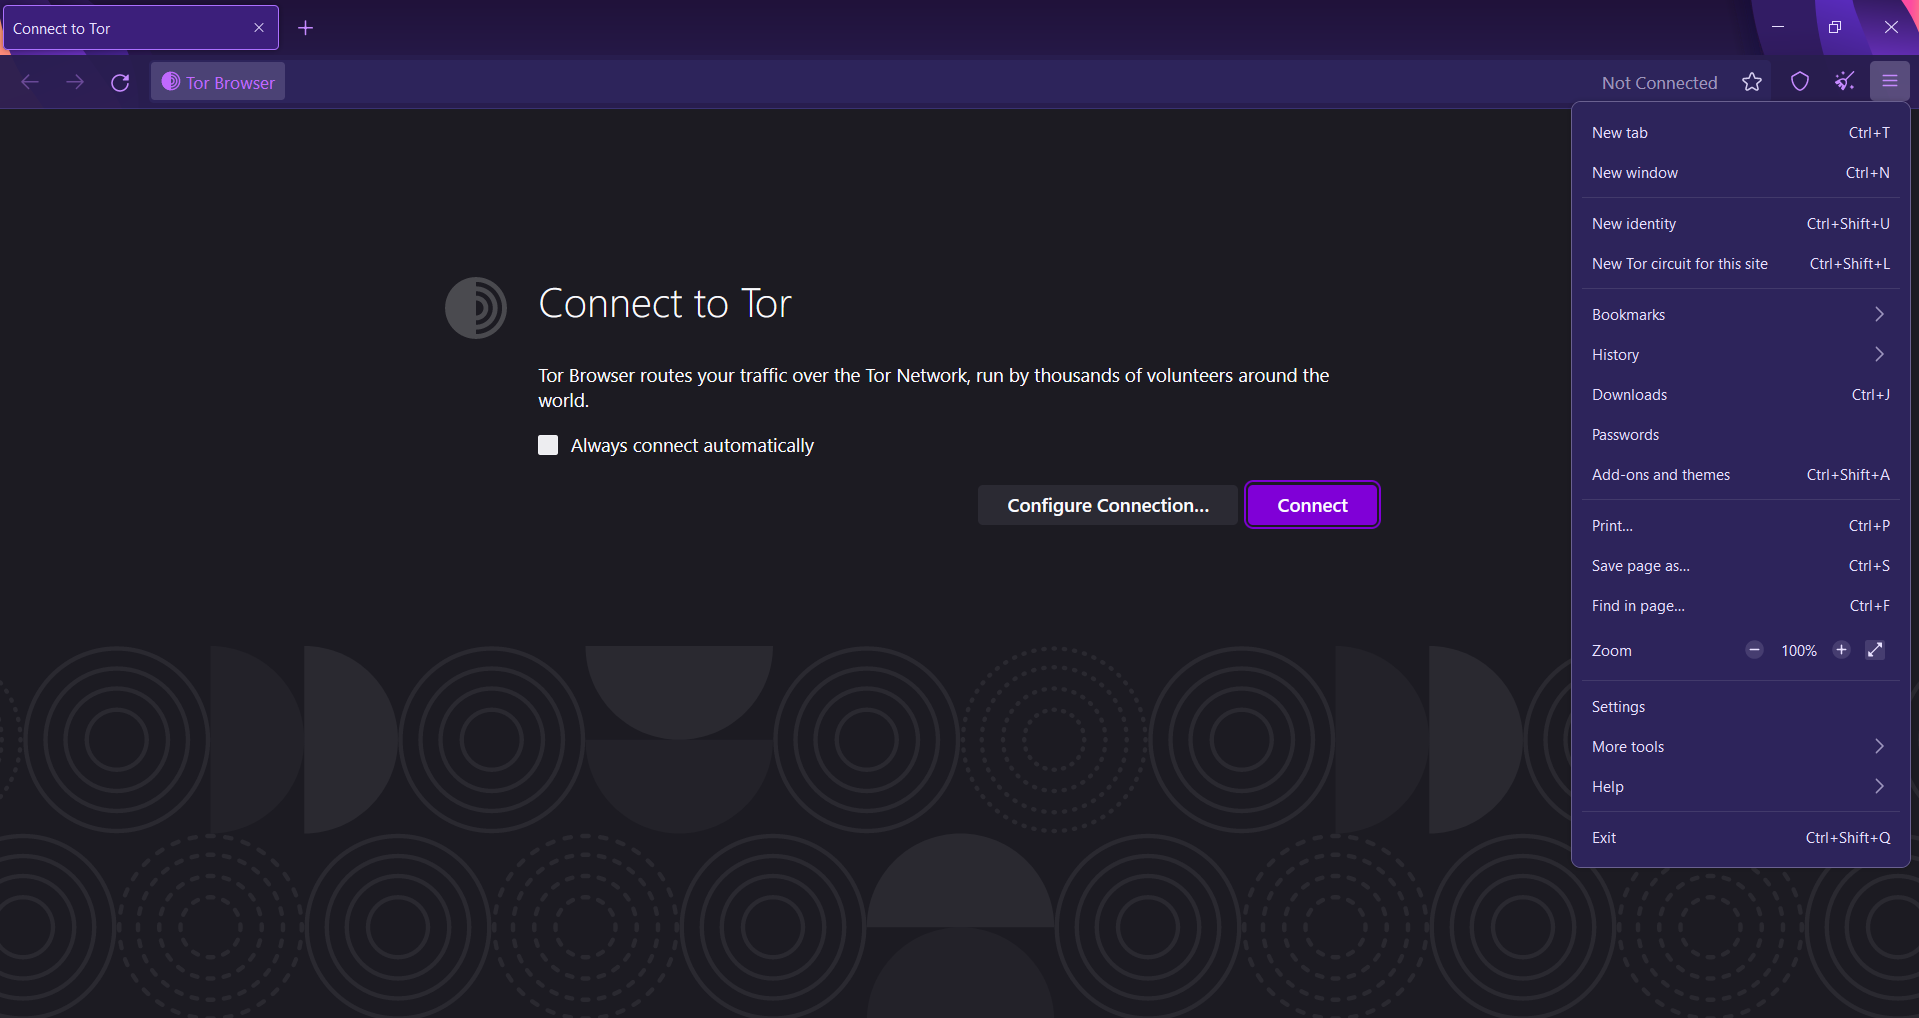Expand the Bookmarks submenu
The image size is (1919, 1018).
(1739, 314)
